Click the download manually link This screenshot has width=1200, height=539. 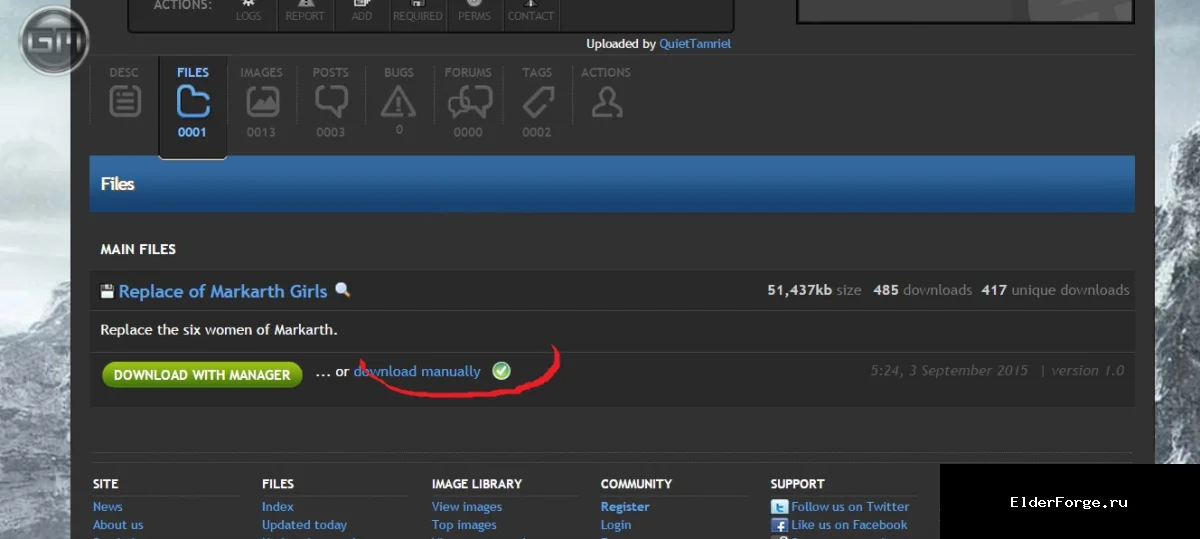[417, 371]
